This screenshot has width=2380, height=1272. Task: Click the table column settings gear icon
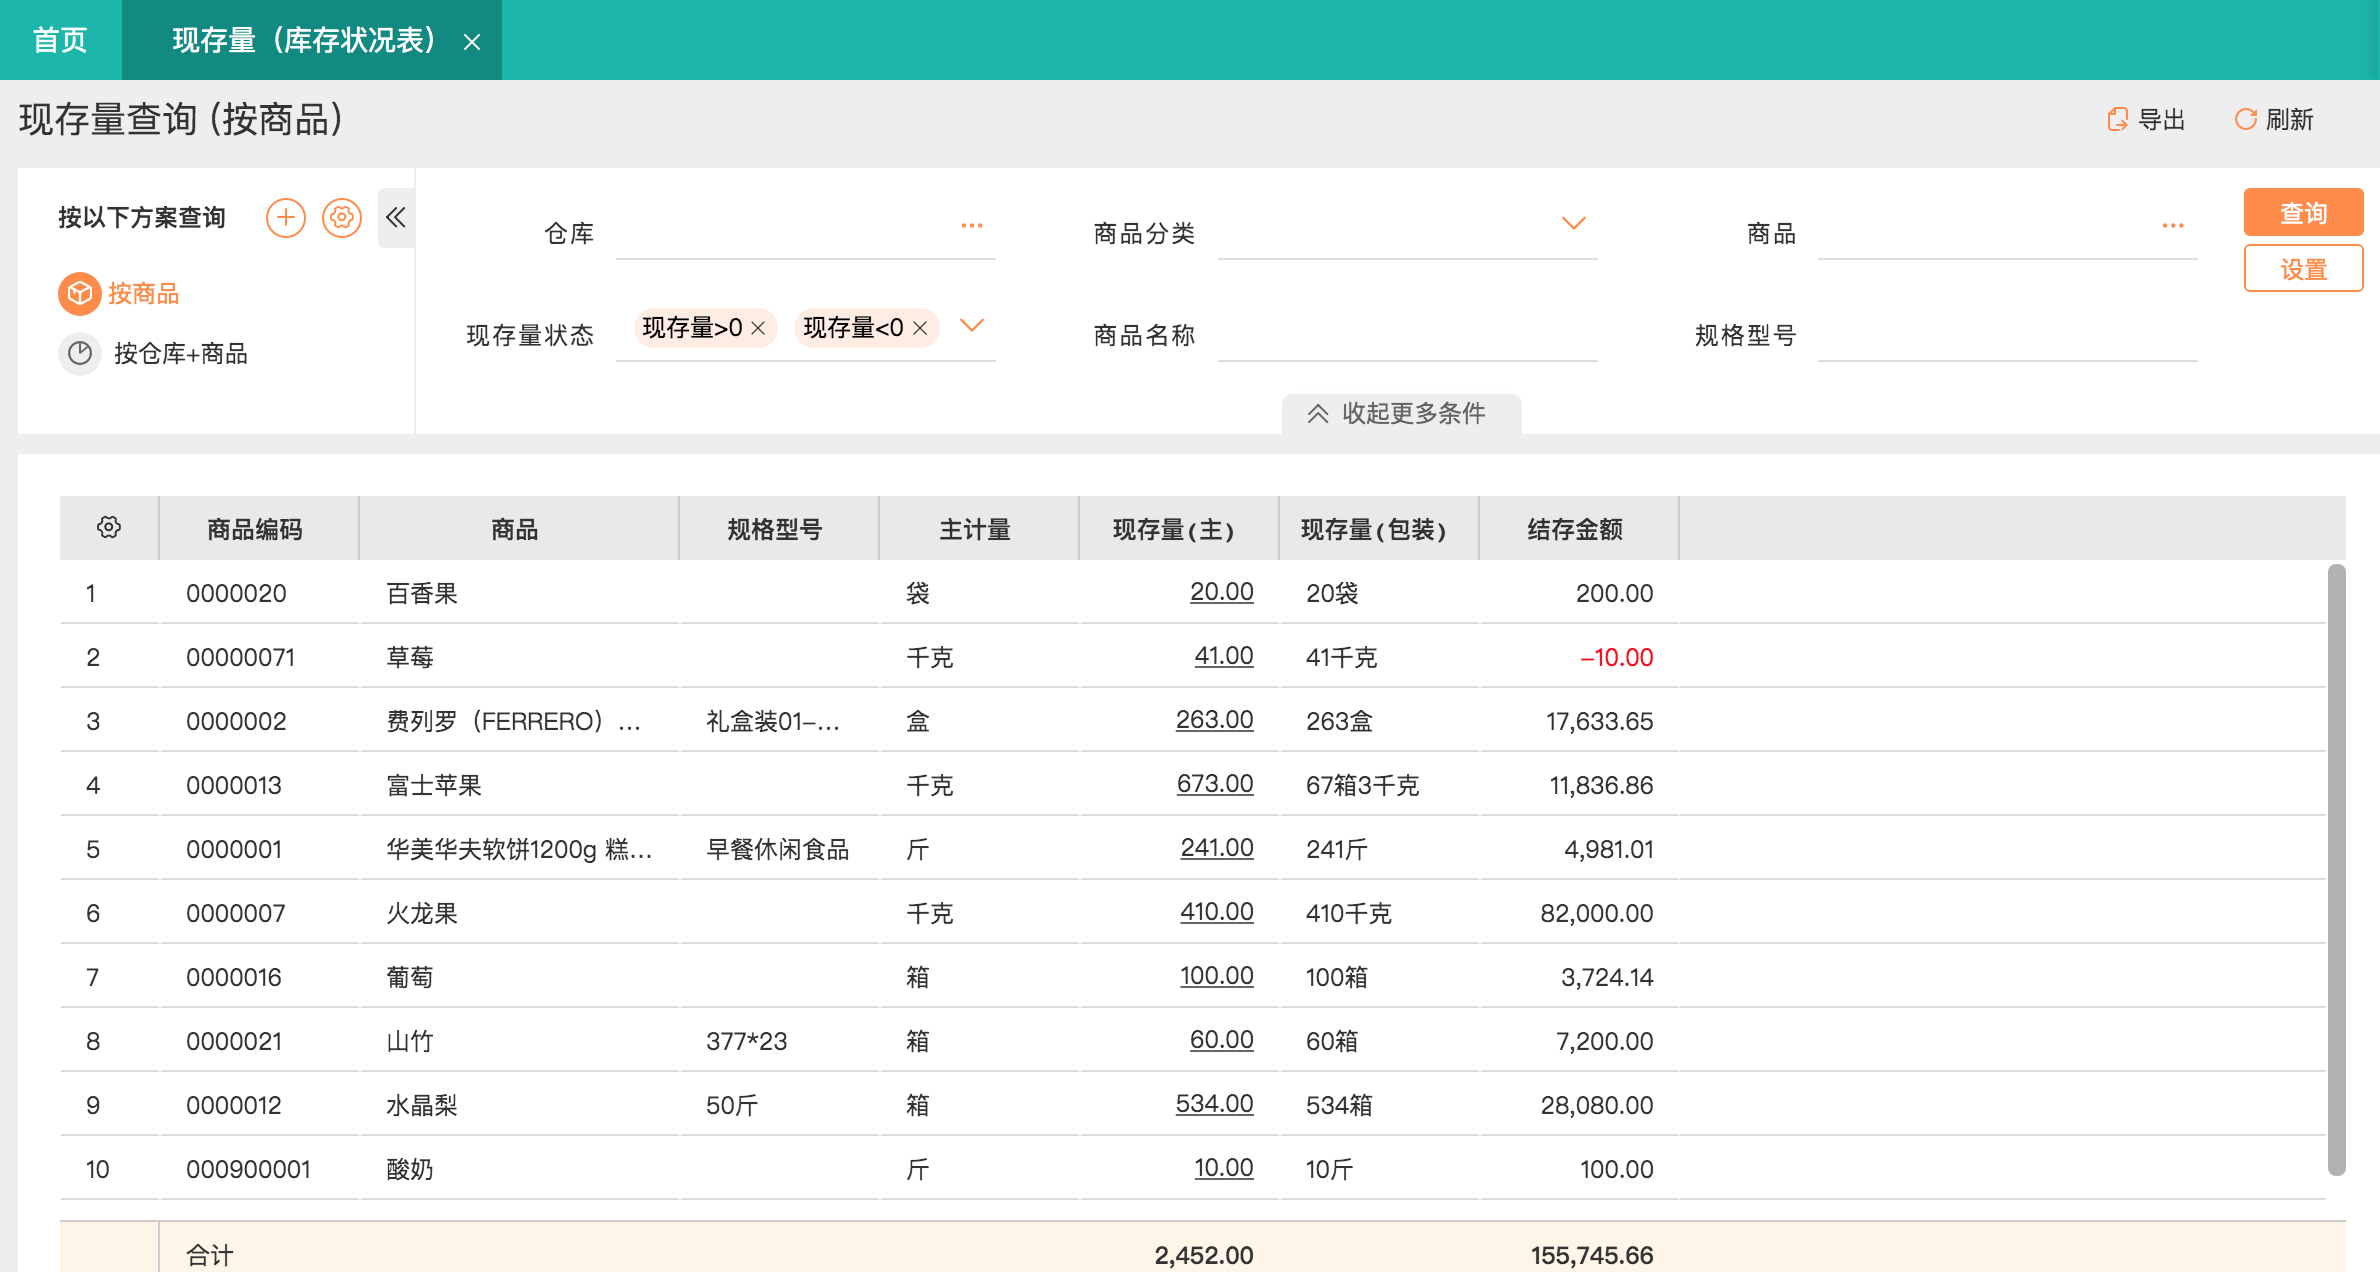pyautogui.click(x=109, y=527)
